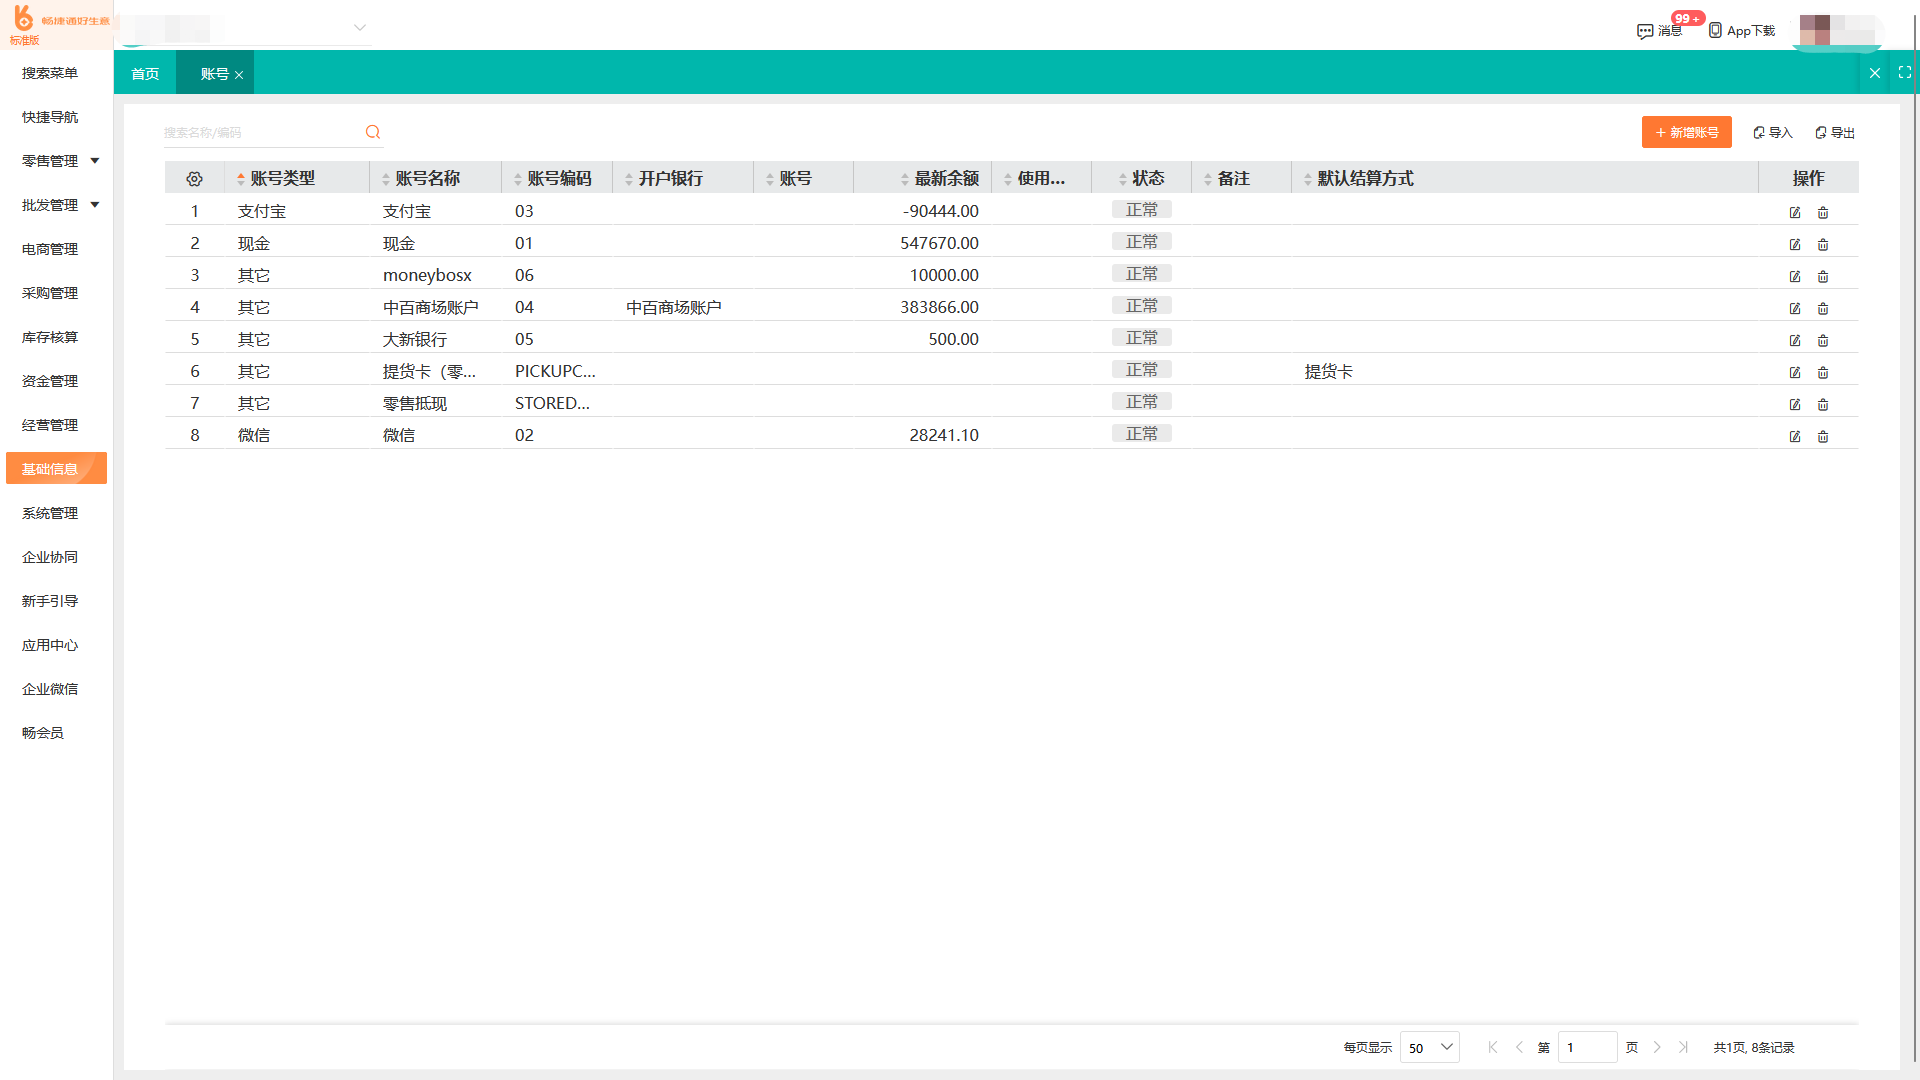Image resolution: width=1920 pixels, height=1080 pixels.
Task: Expand the 每页显示 50 dropdown
Action: click(1428, 1048)
